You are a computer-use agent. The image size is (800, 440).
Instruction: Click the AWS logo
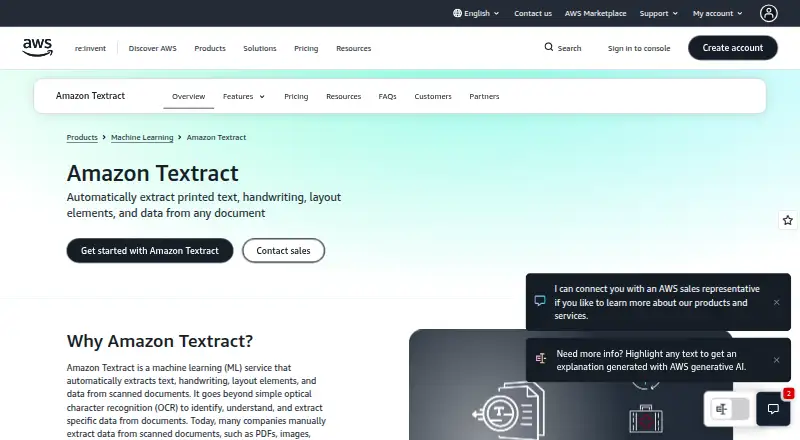click(x=37, y=47)
